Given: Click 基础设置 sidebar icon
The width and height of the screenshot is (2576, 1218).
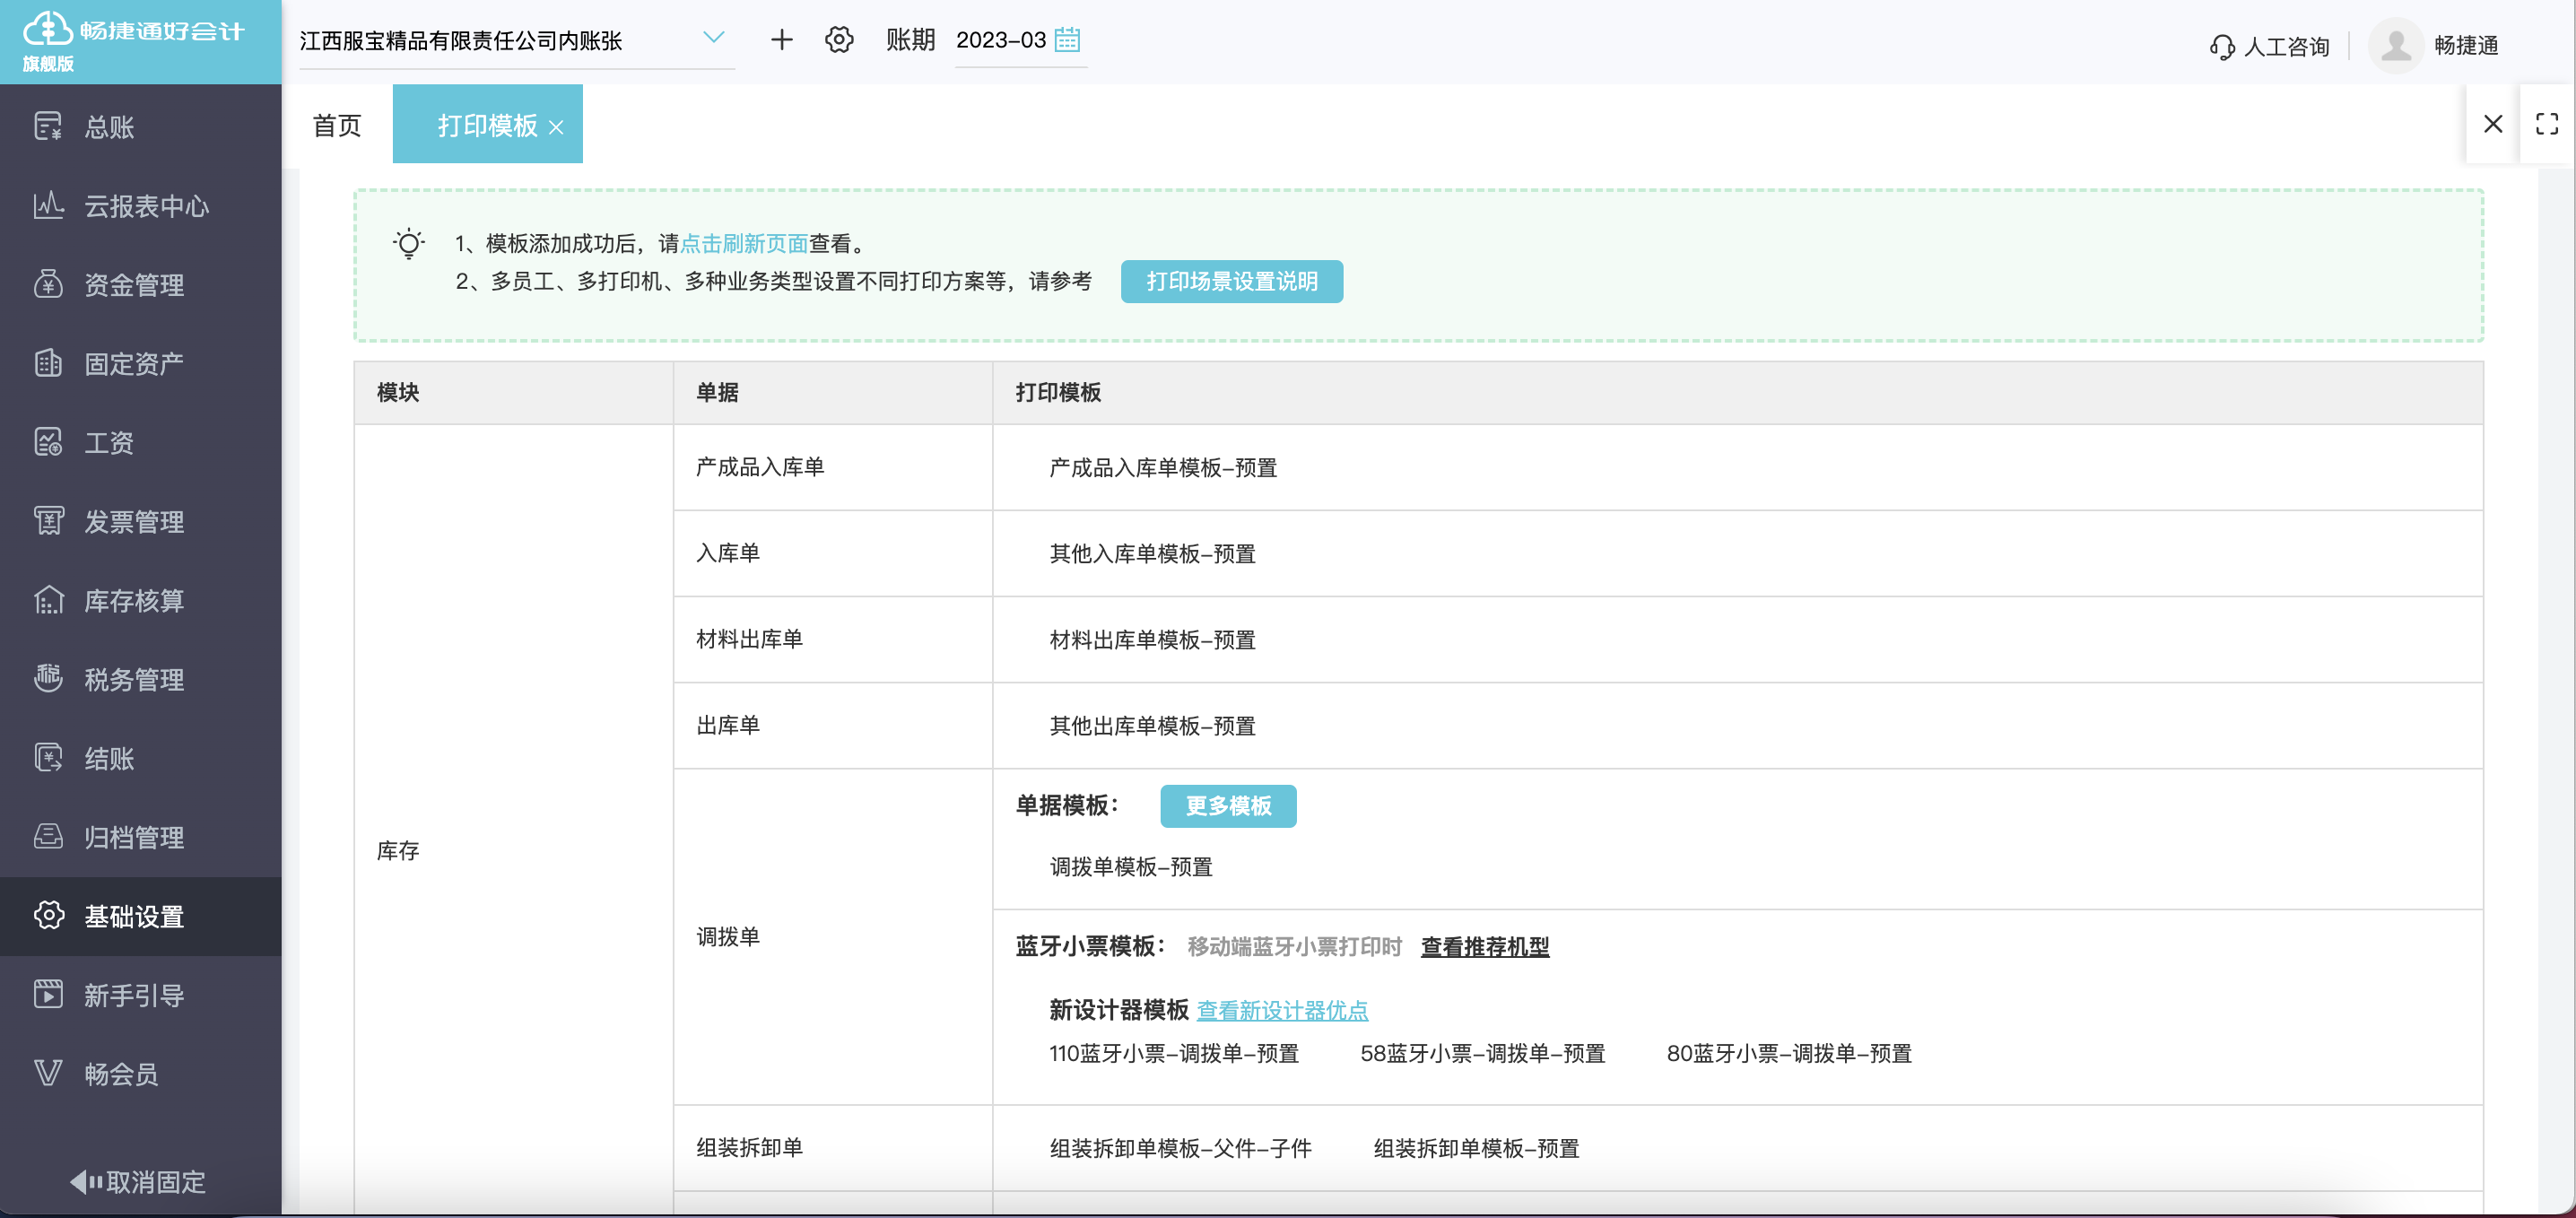Looking at the screenshot, I should coord(49,916).
